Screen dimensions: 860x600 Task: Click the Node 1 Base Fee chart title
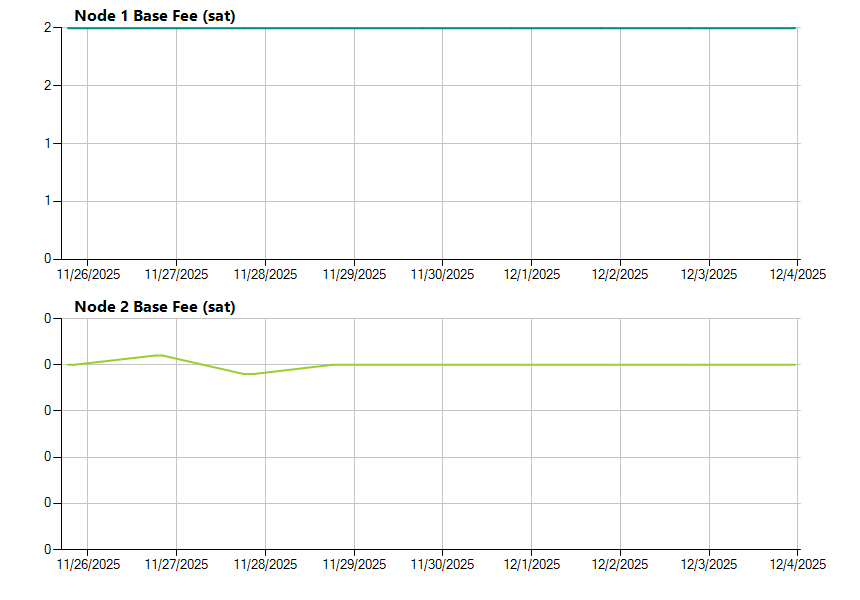click(x=154, y=16)
